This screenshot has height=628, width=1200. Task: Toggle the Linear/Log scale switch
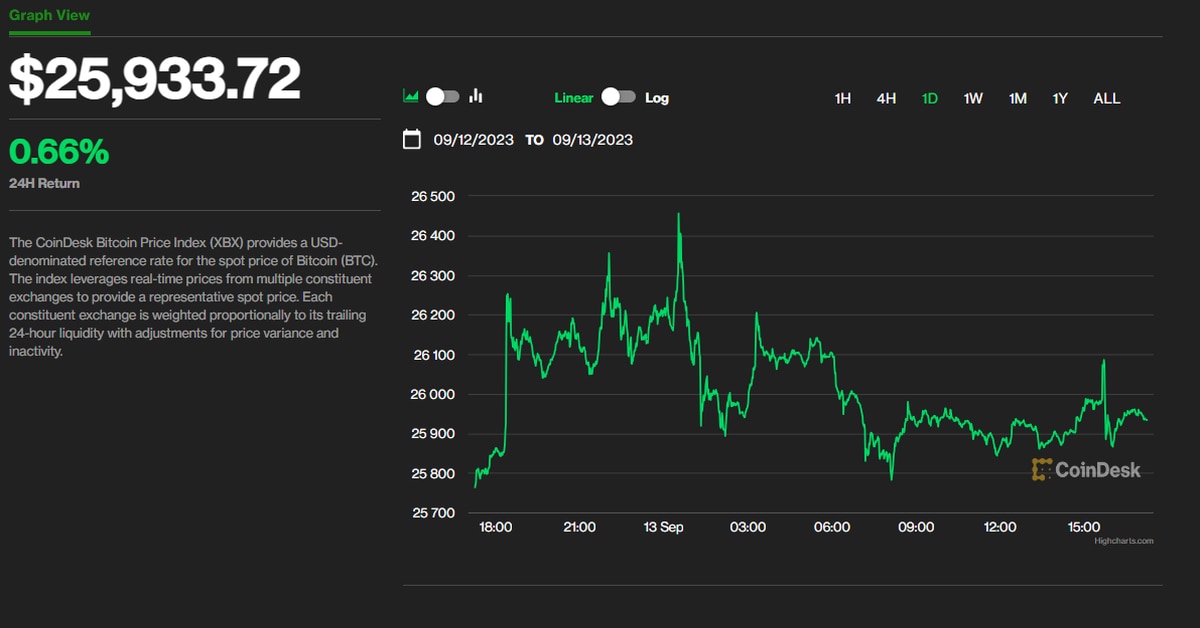(619, 97)
